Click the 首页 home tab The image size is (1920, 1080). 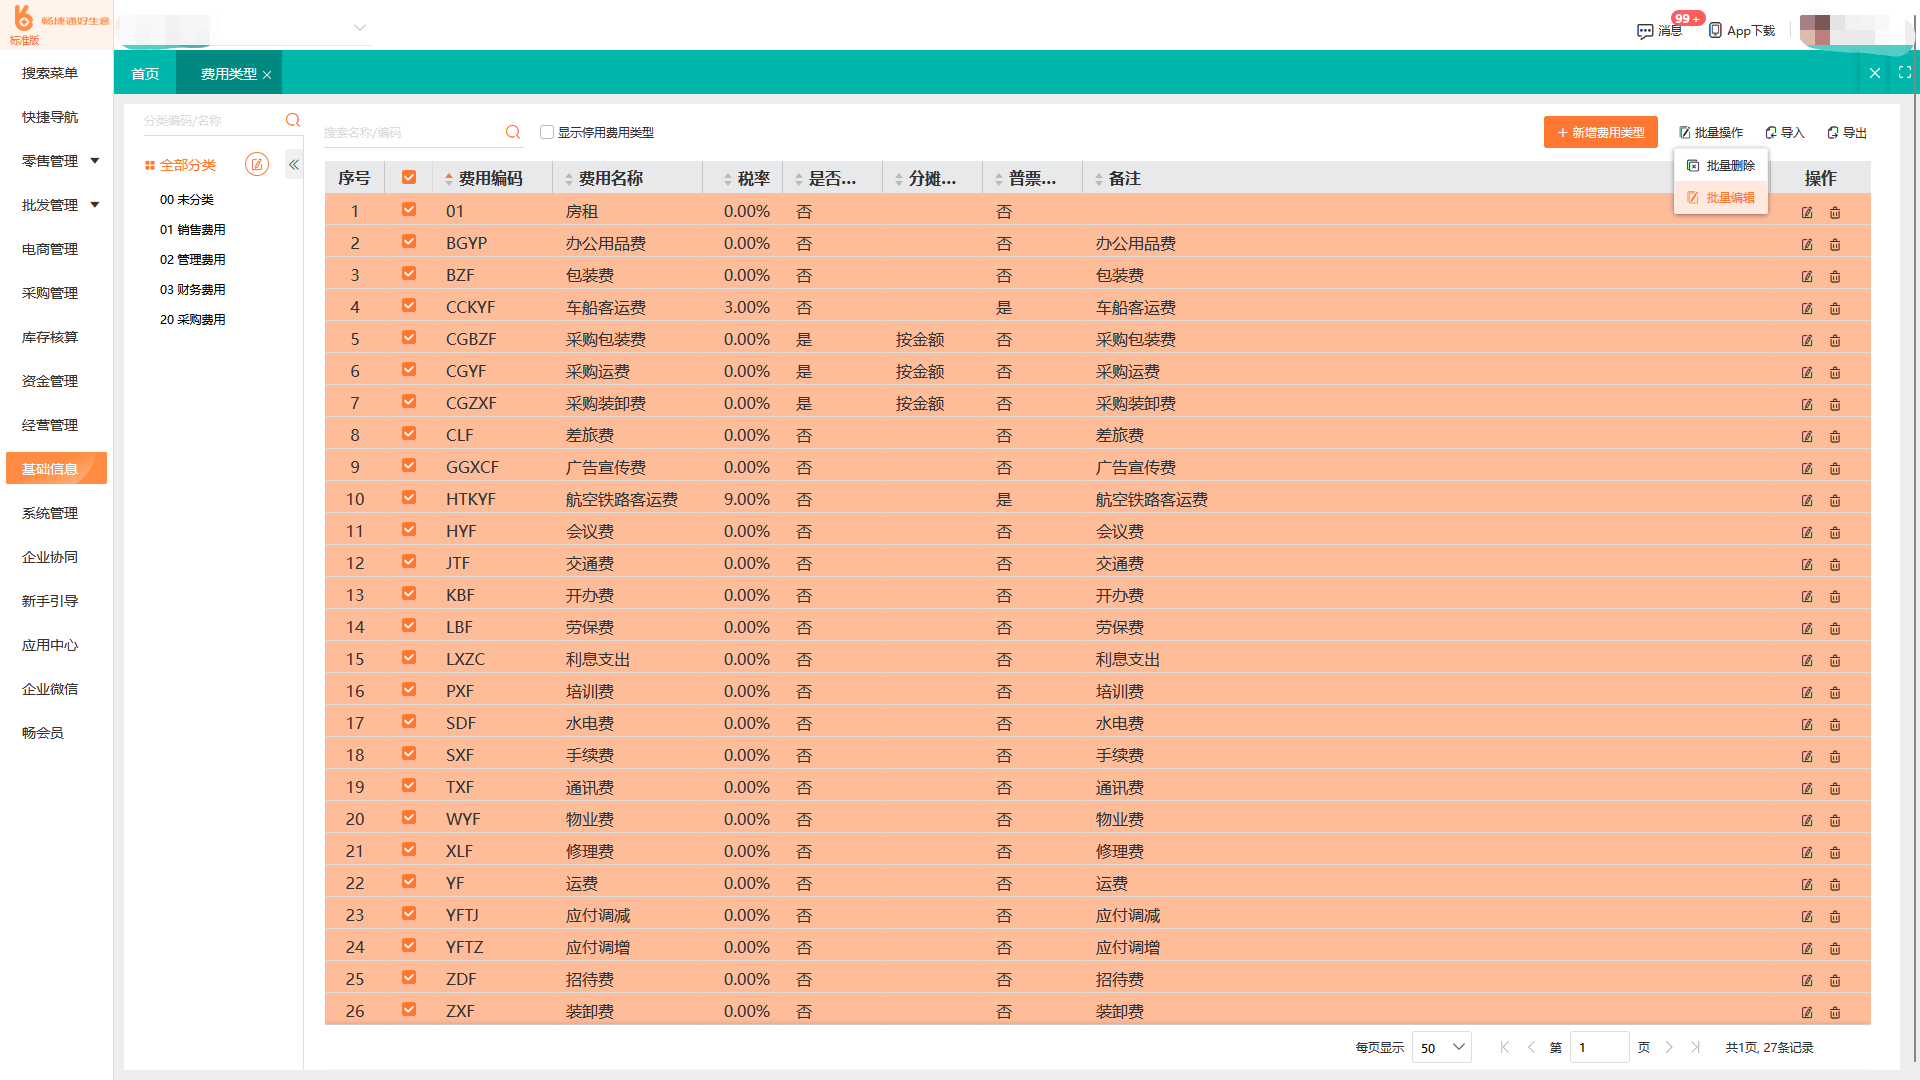click(x=144, y=73)
